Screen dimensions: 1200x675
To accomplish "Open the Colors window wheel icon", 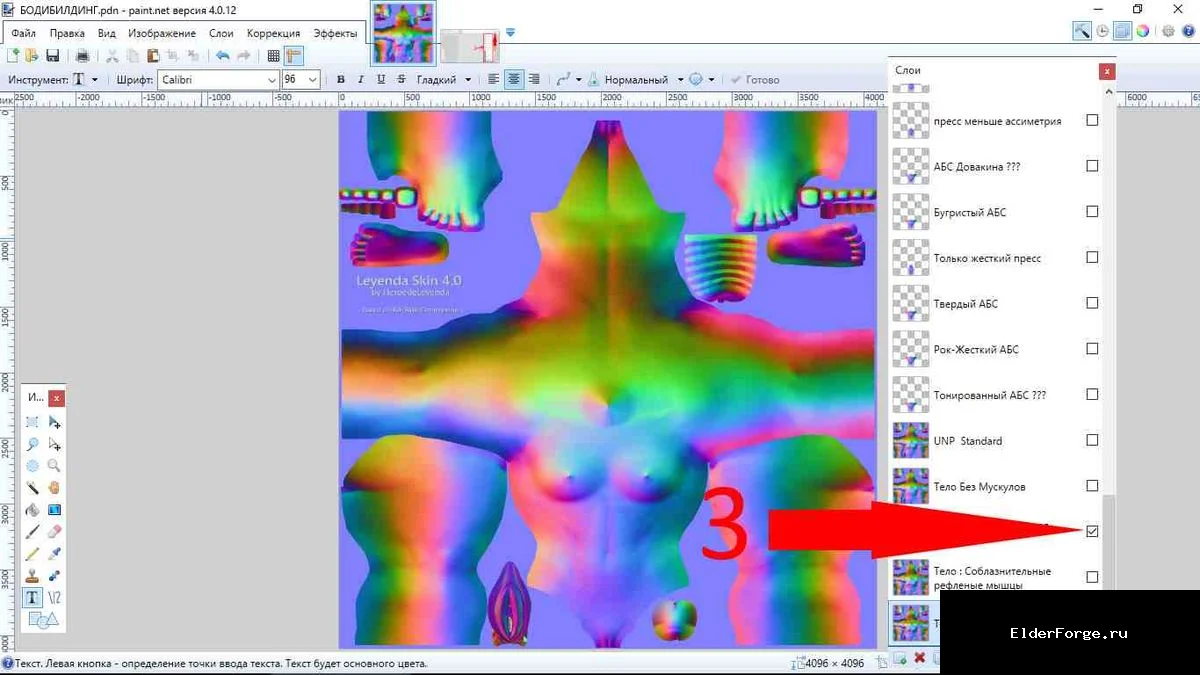I will tap(1143, 31).
